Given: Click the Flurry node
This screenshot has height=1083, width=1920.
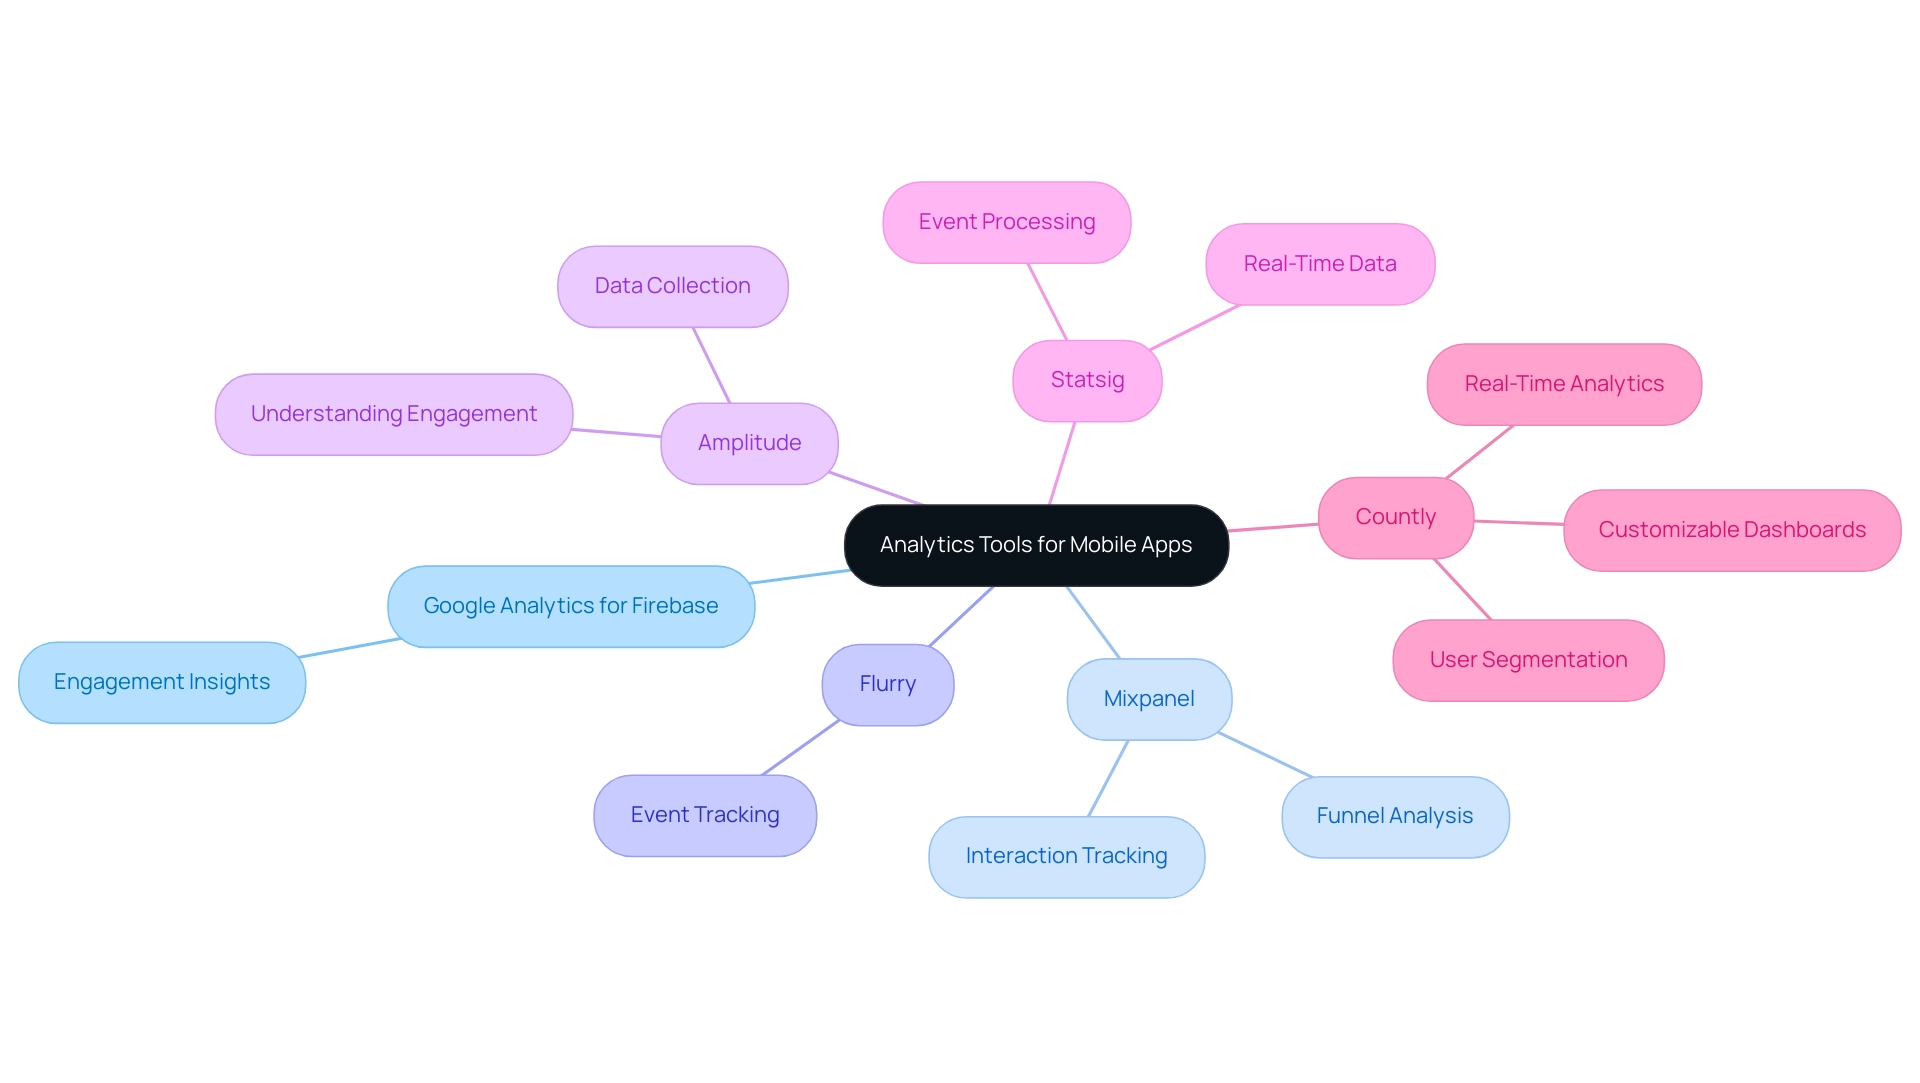Looking at the screenshot, I should tap(885, 682).
